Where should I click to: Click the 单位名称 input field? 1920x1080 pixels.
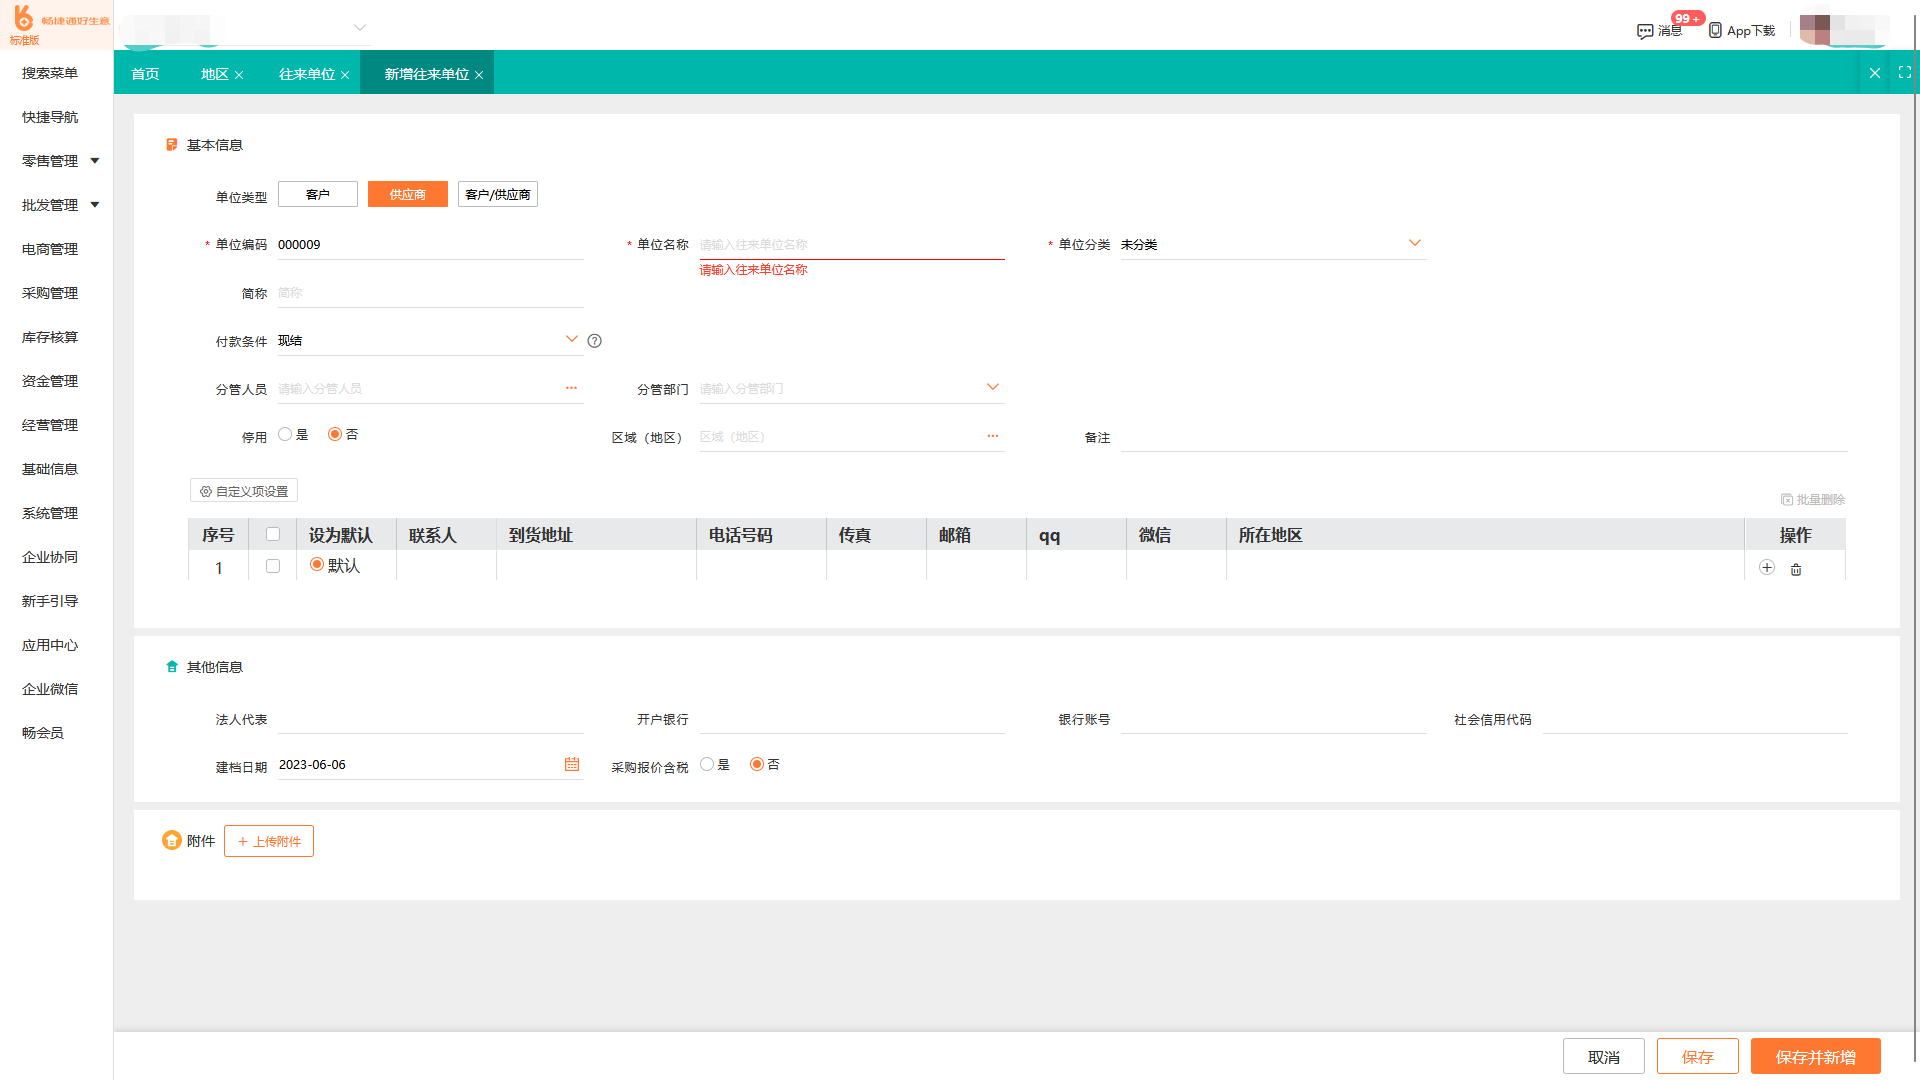[x=851, y=244]
